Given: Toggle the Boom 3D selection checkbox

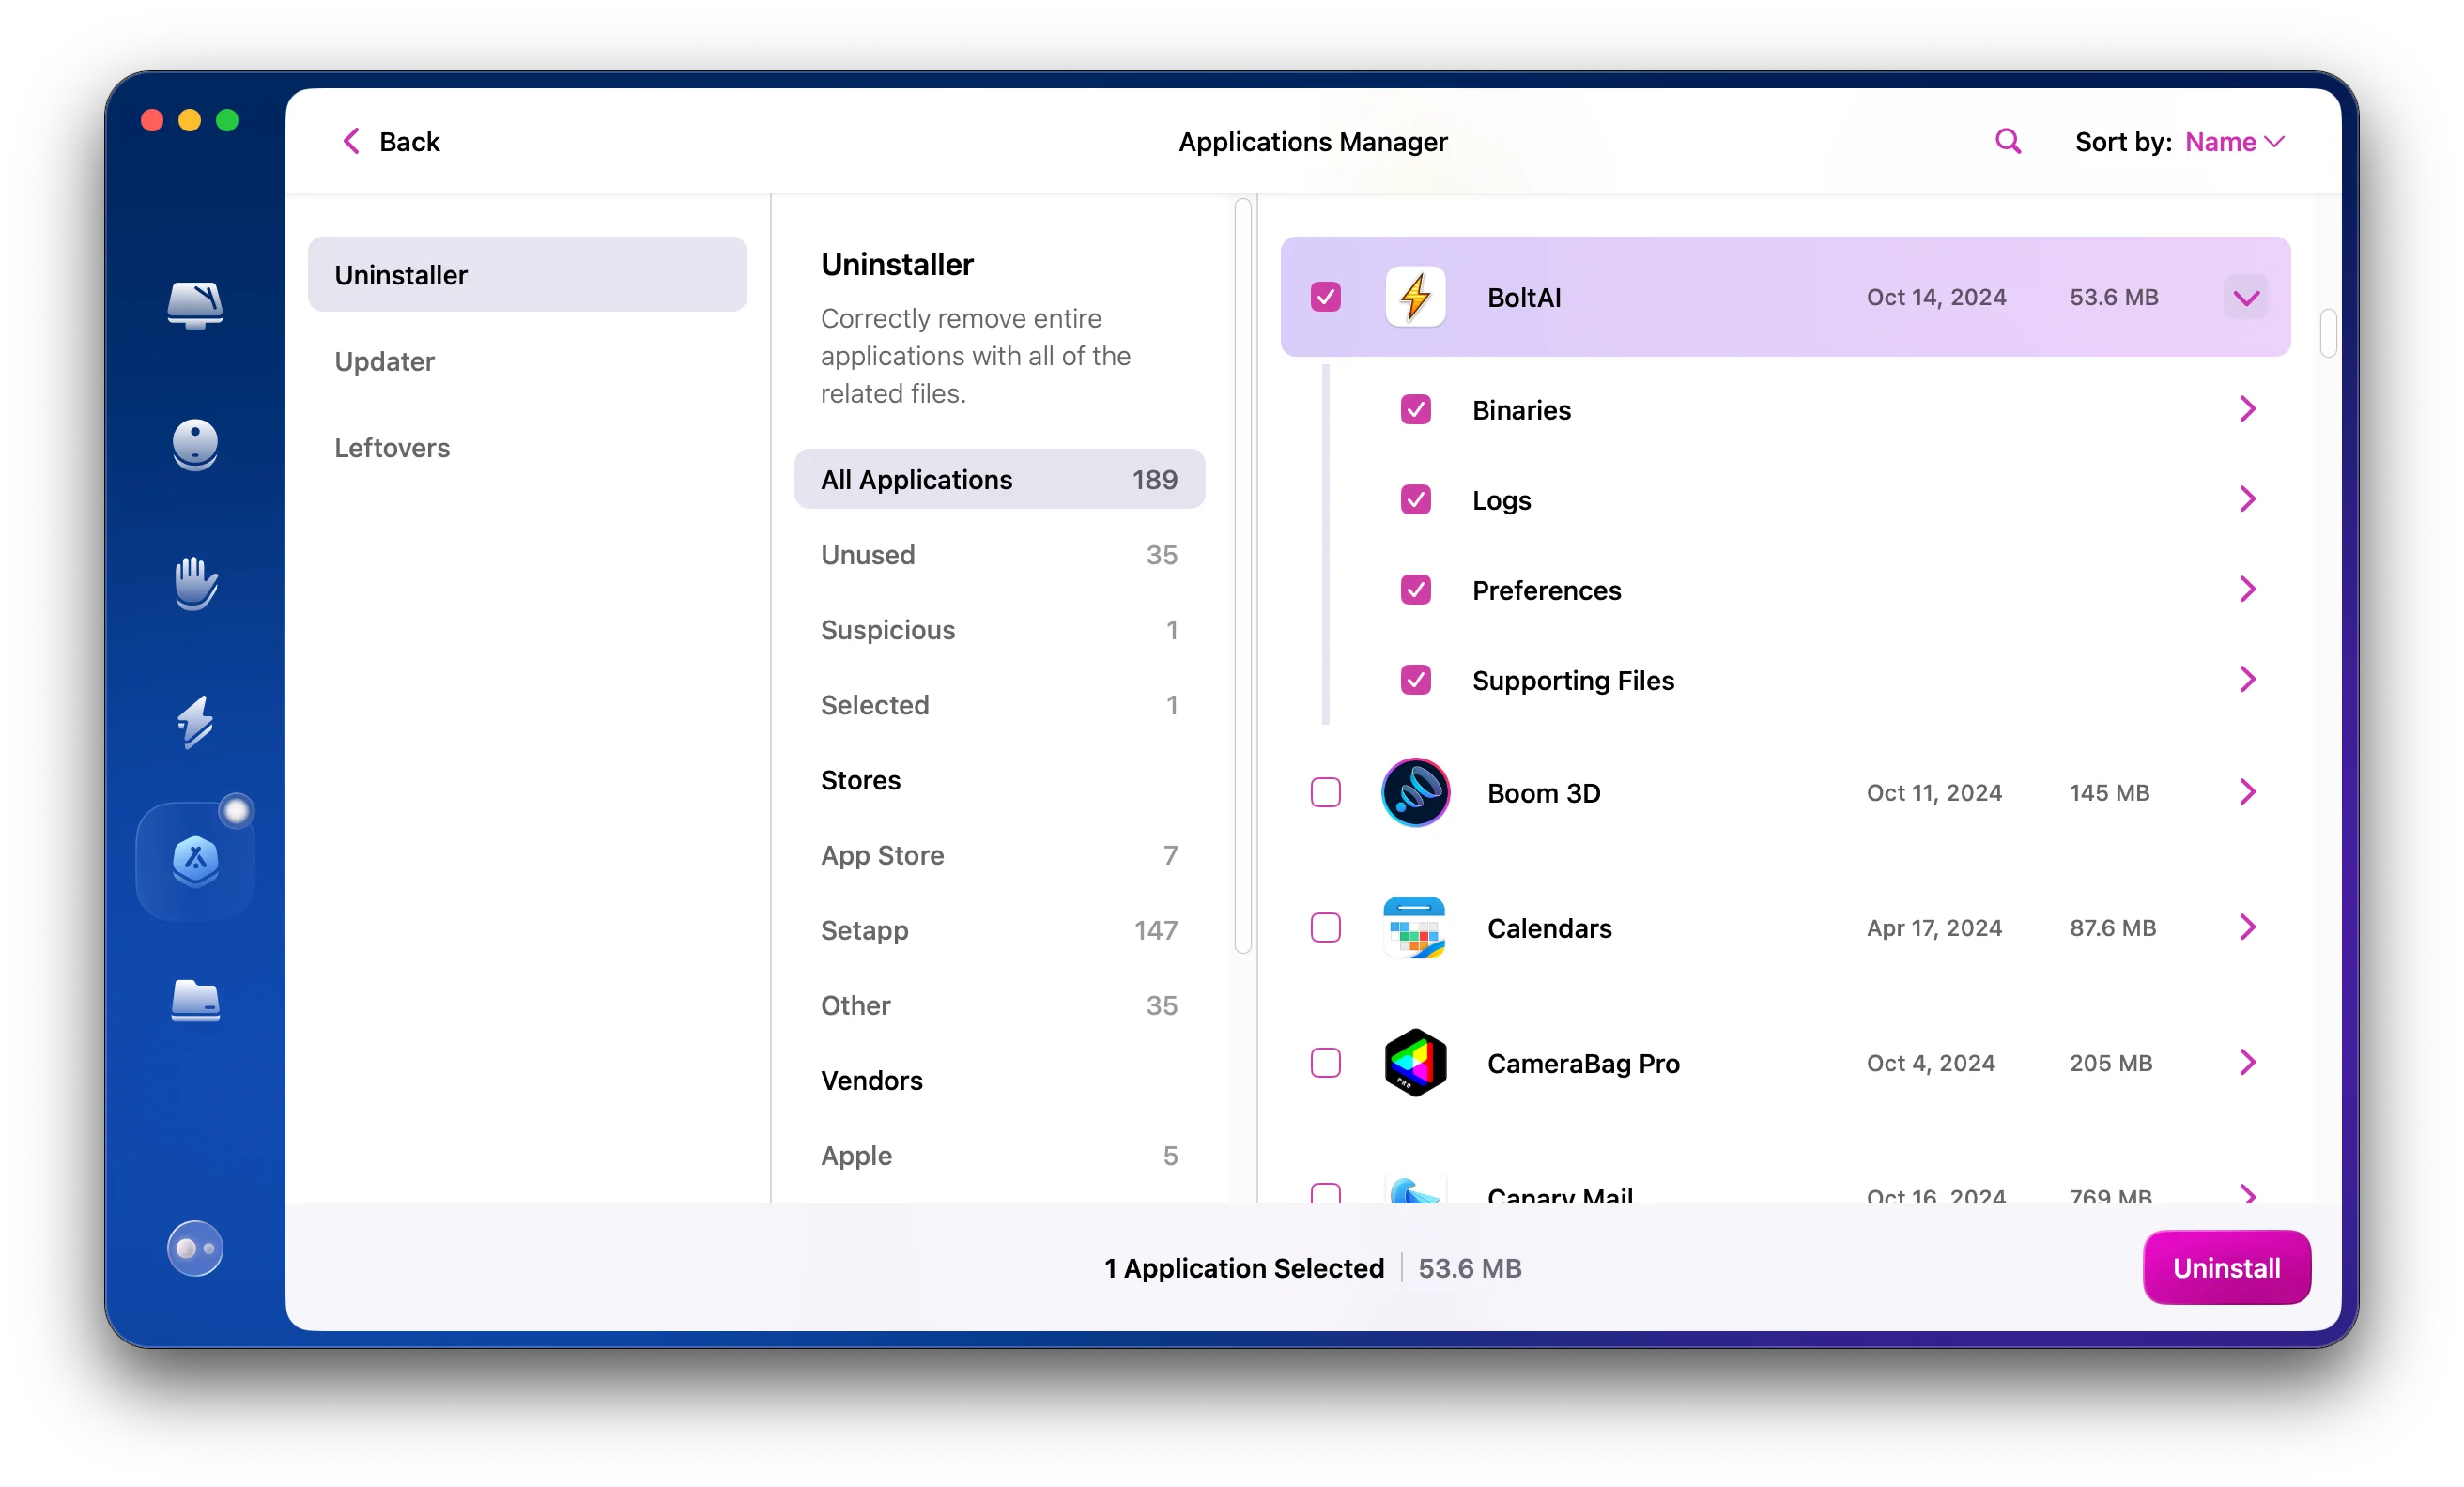Looking at the screenshot, I should pos(1325,792).
